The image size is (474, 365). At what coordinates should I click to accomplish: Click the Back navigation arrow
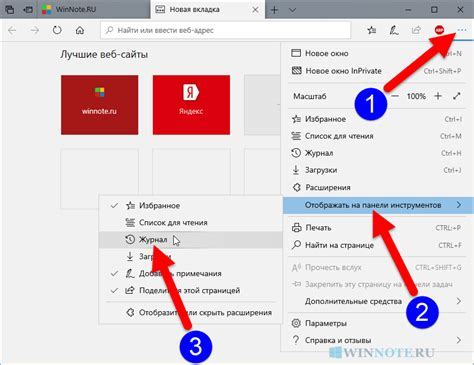(x=12, y=30)
